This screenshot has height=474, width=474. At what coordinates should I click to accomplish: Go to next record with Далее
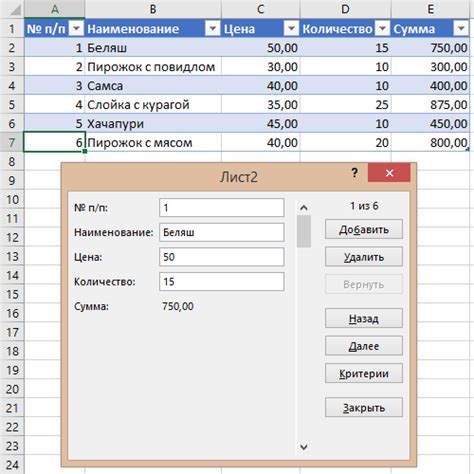364,346
